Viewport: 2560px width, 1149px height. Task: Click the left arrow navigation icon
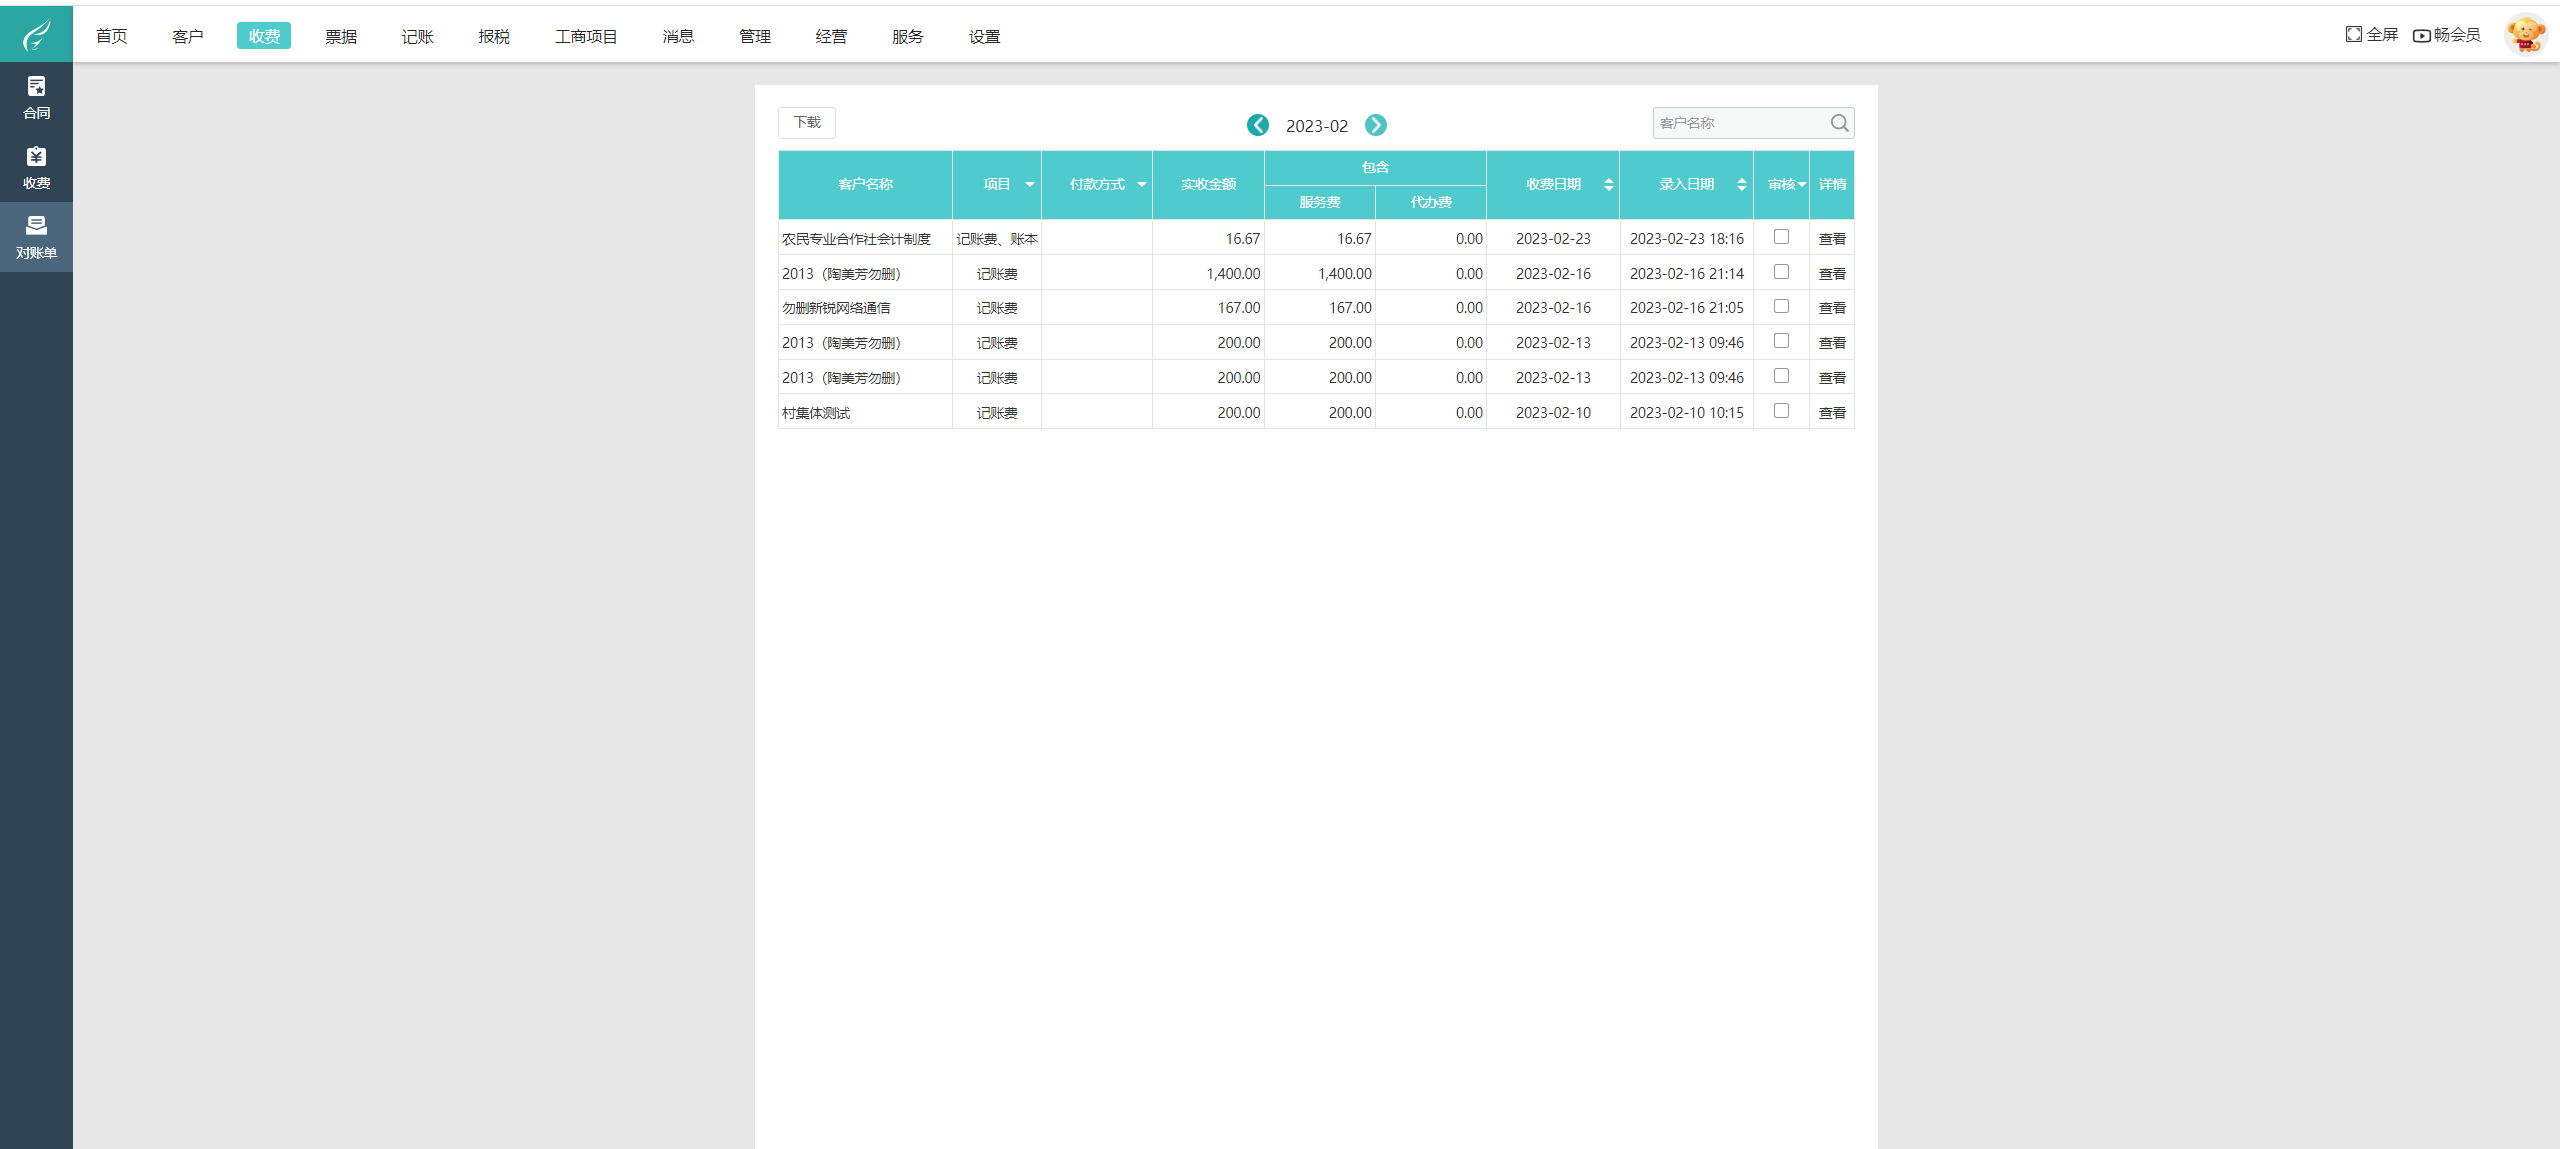(1257, 126)
